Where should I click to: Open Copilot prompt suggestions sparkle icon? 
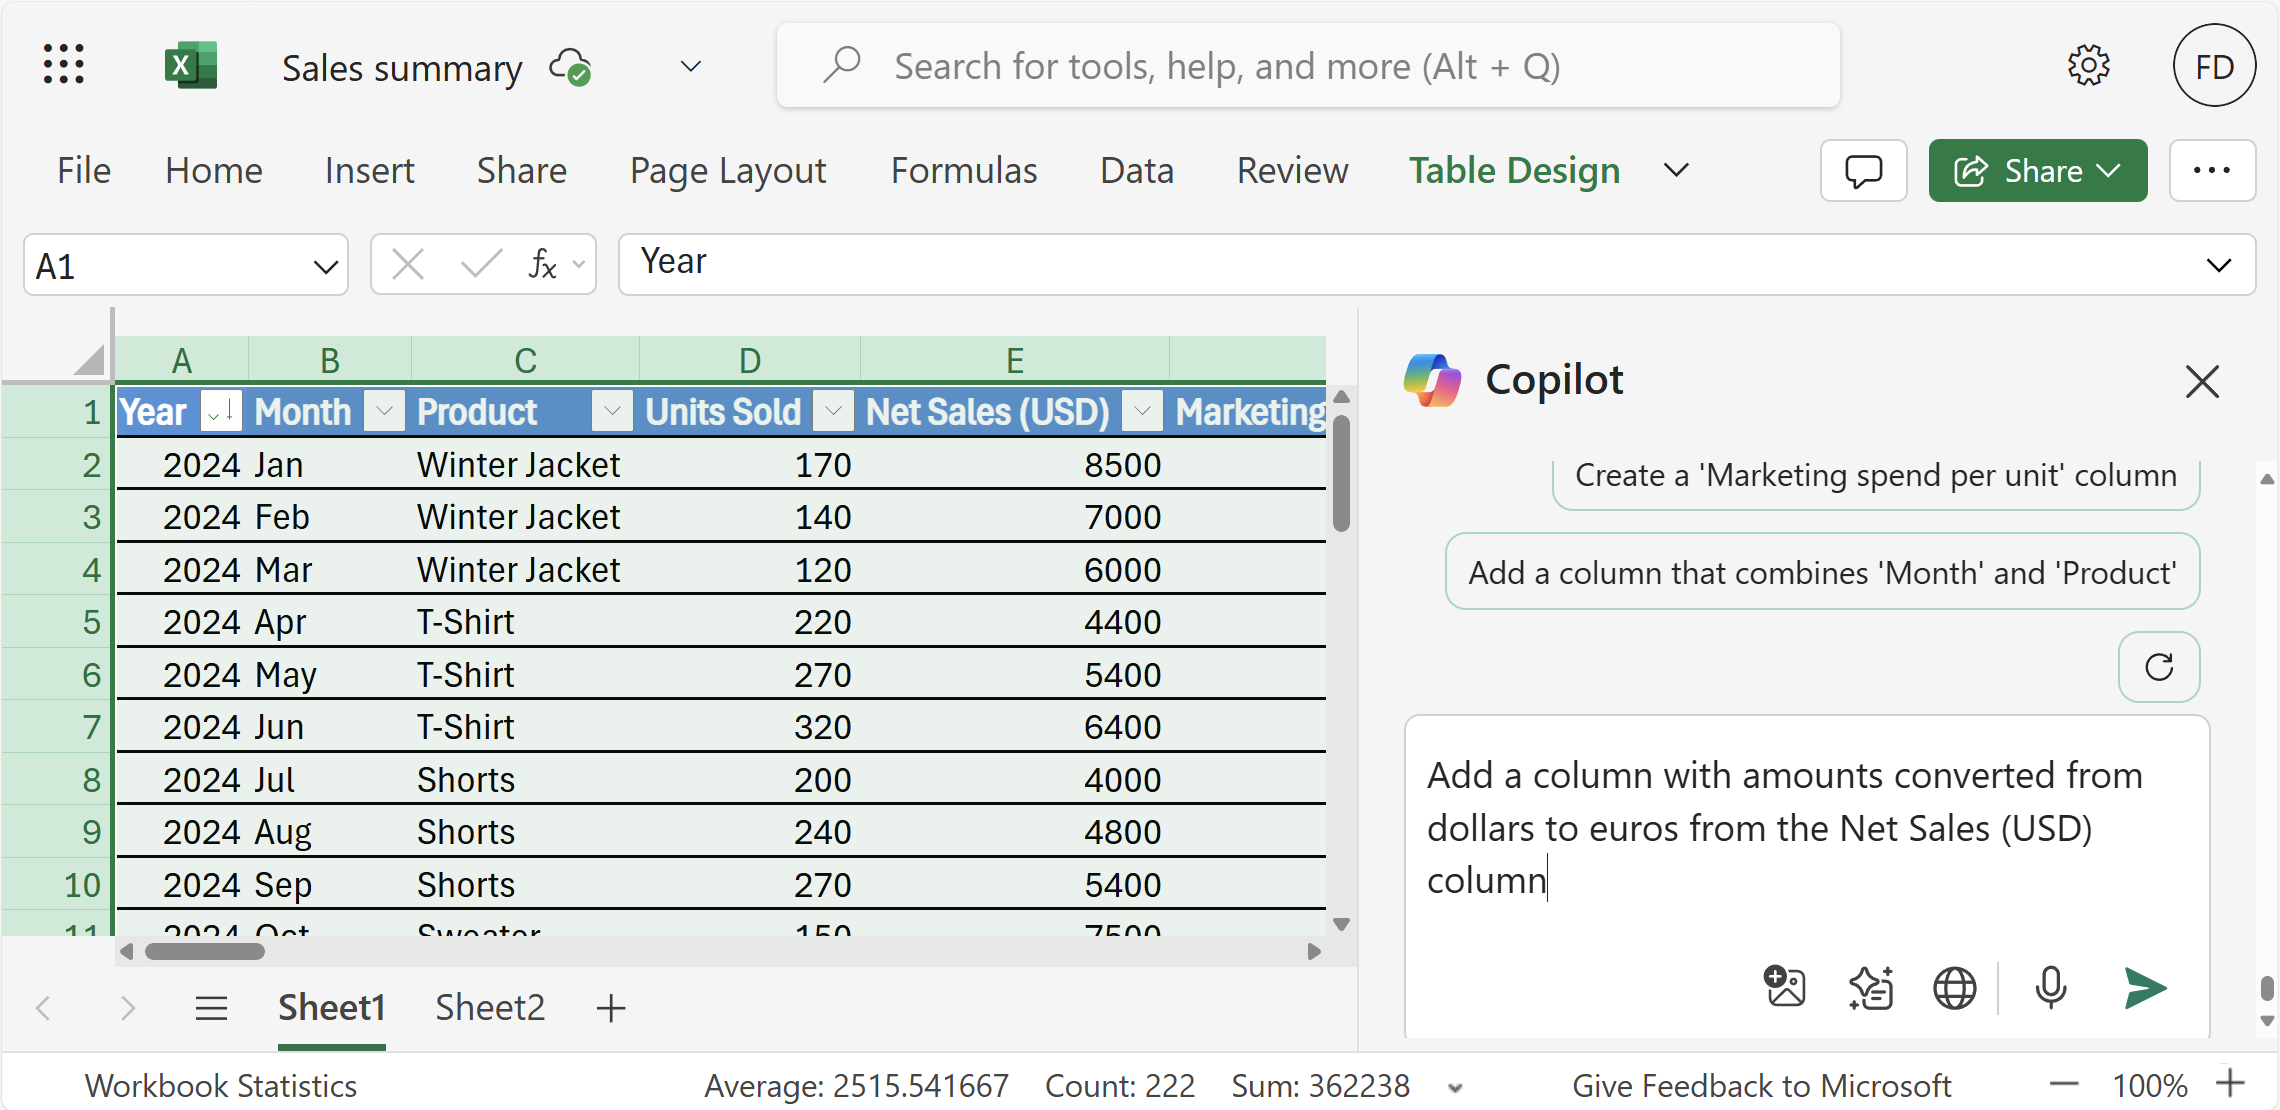click(1871, 988)
